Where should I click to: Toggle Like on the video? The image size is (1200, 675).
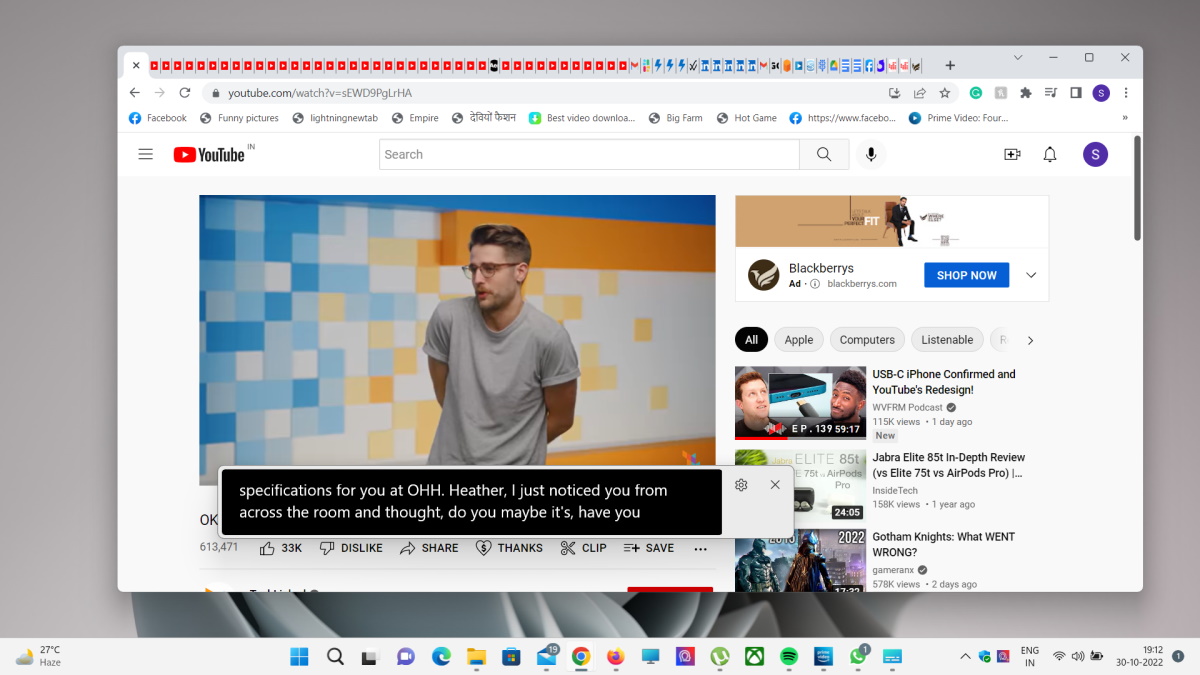click(267, 548)
